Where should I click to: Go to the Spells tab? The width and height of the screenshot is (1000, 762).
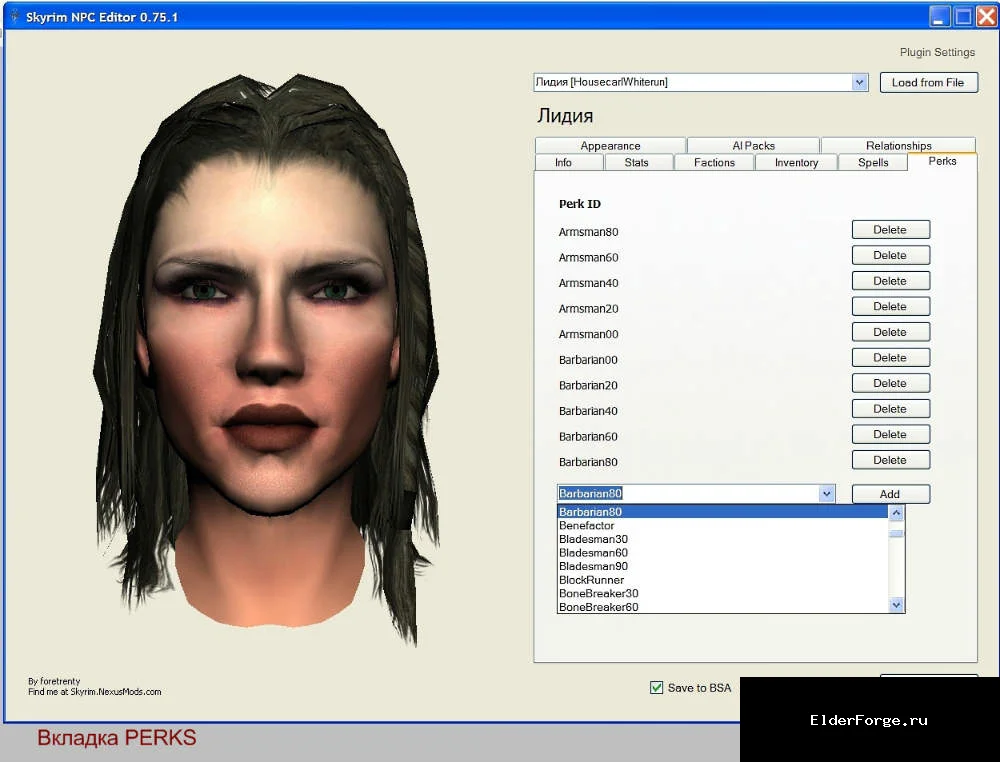pos(873,163)
